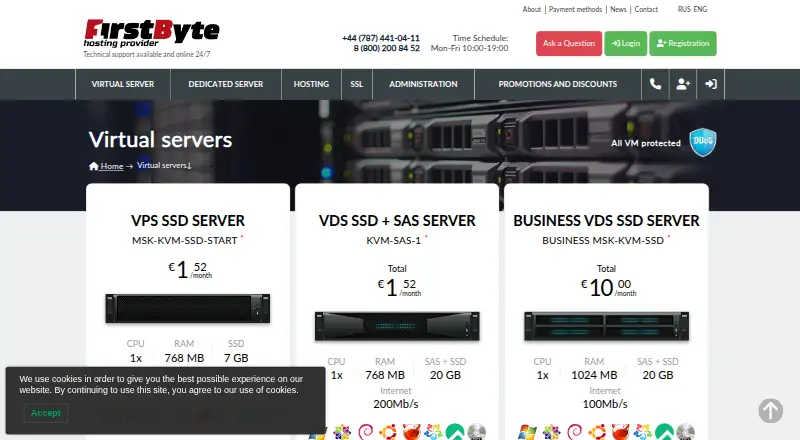Screen dimensions: 800x440
Task: Click the 100Mb/s internet value
Action: click(605, 404)
